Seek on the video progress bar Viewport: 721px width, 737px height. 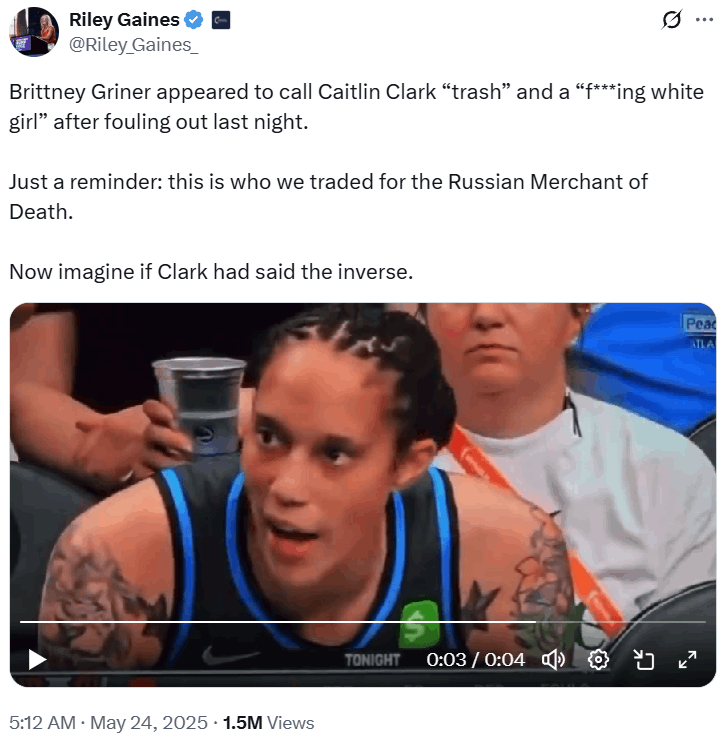[362, 622]
